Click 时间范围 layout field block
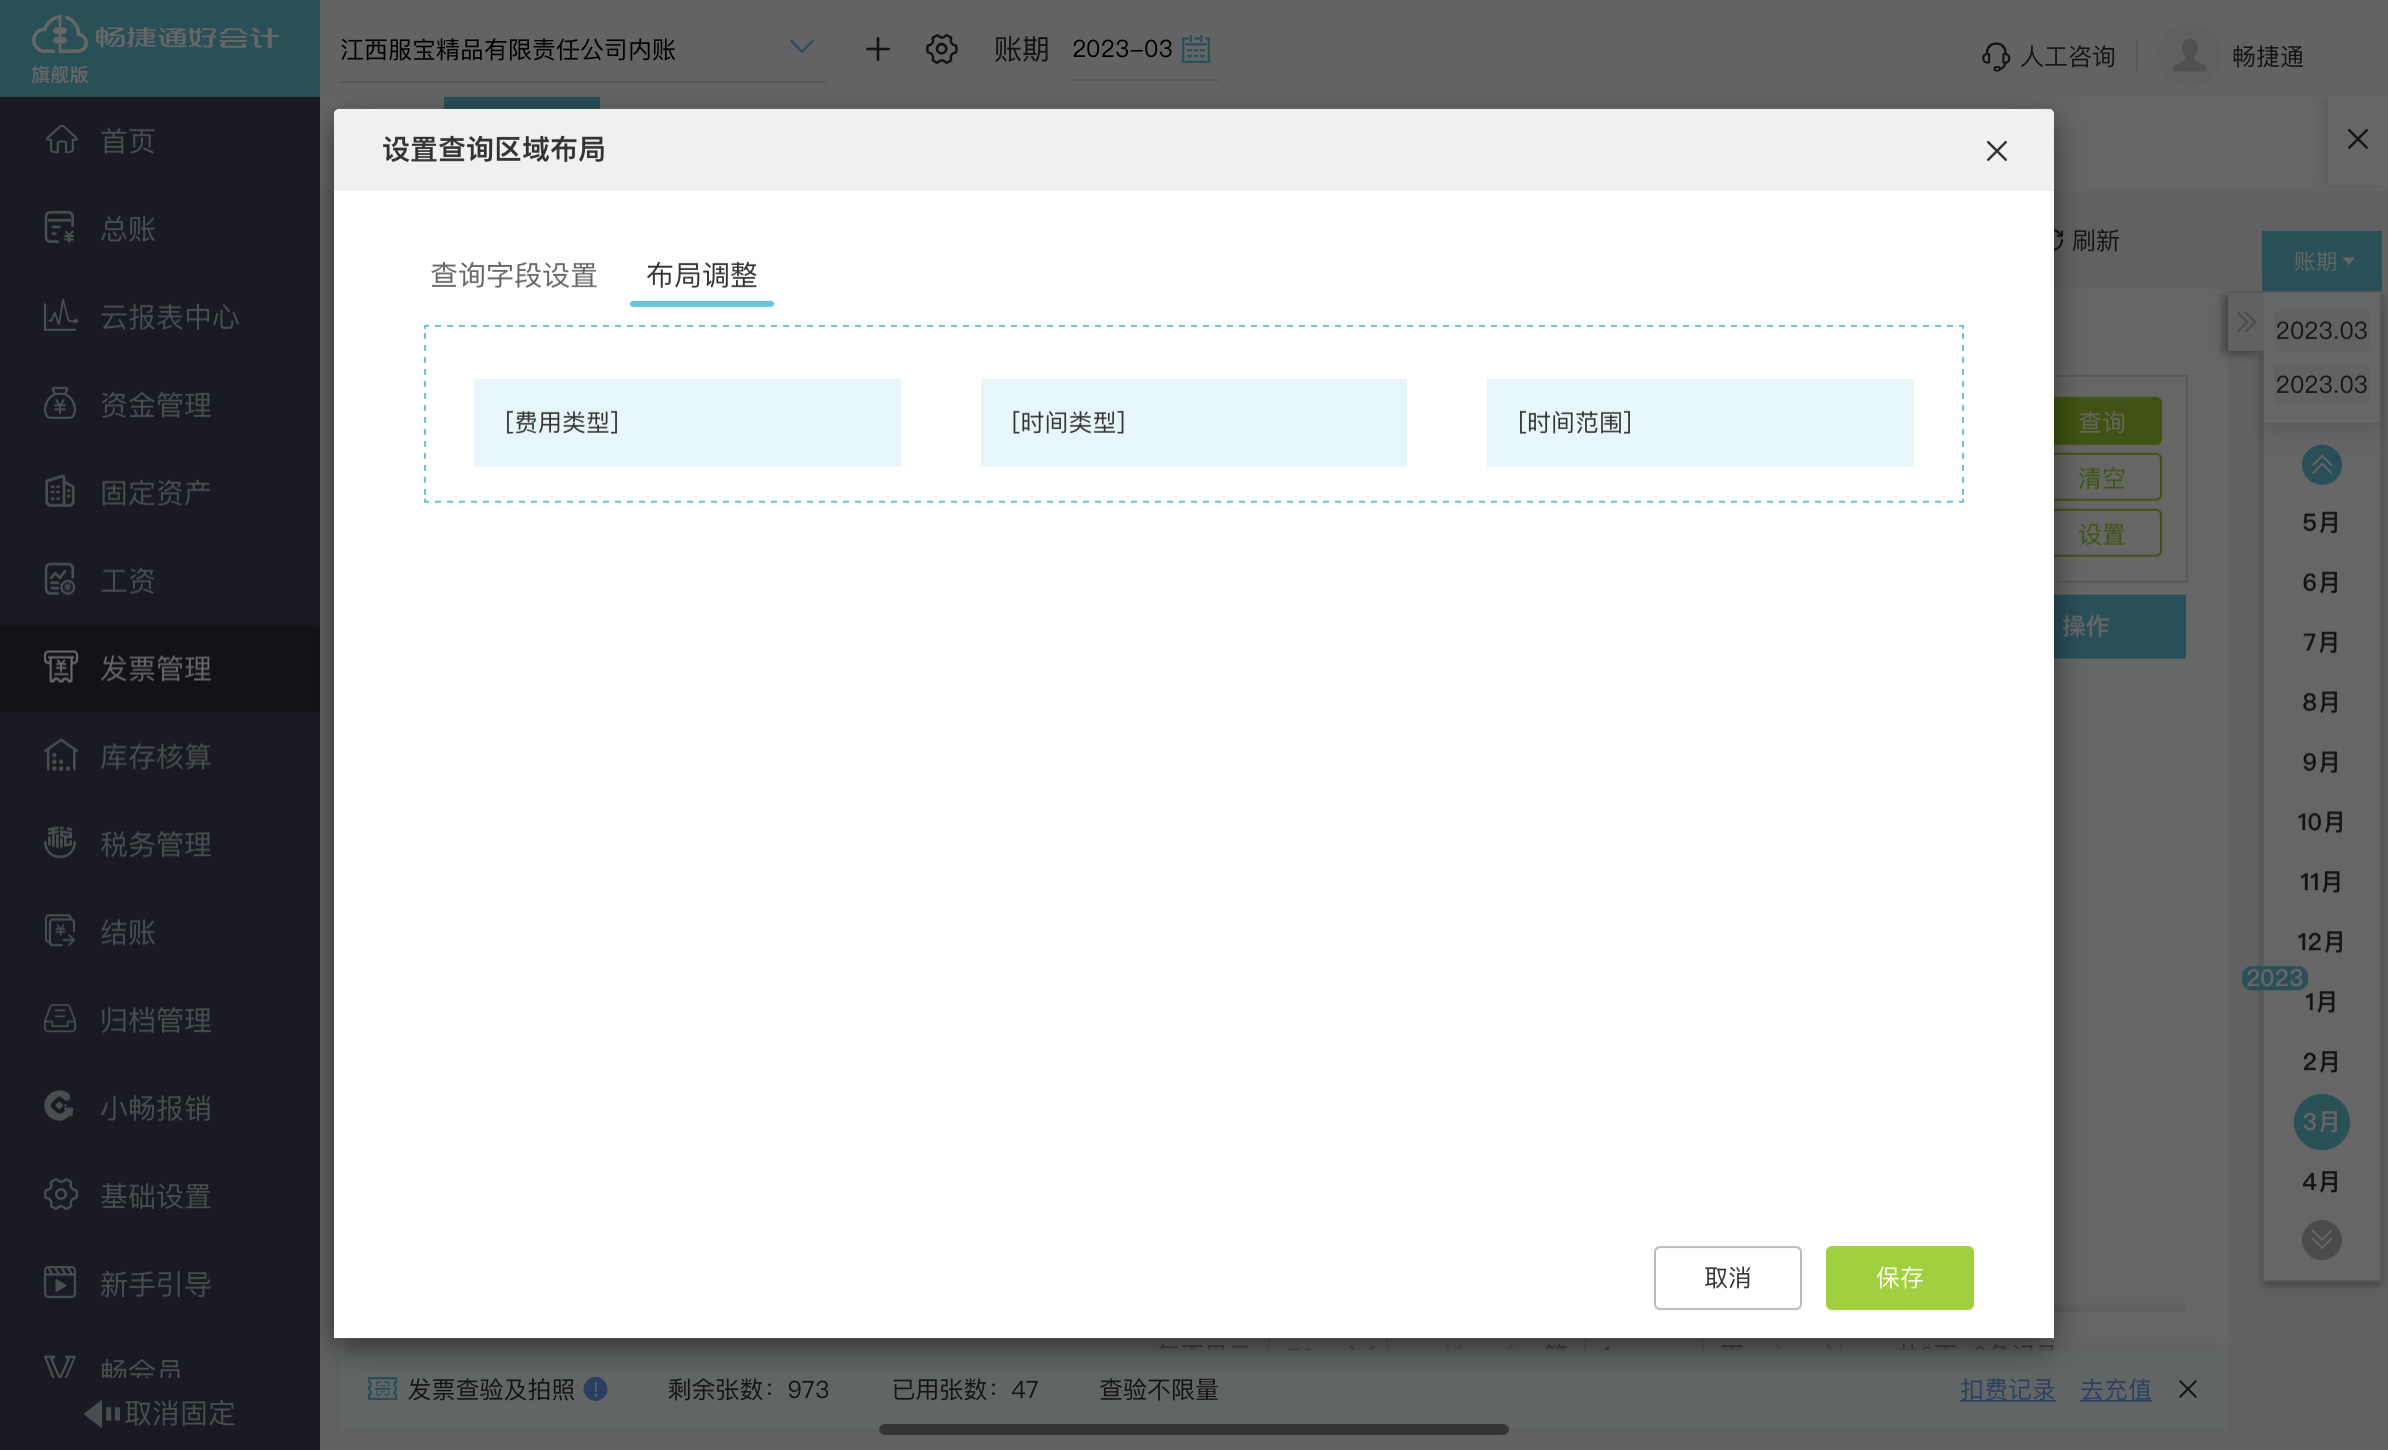 click(1701, 421)
